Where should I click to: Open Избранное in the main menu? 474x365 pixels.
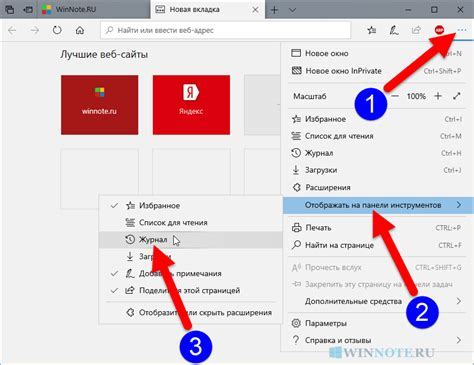377,119
